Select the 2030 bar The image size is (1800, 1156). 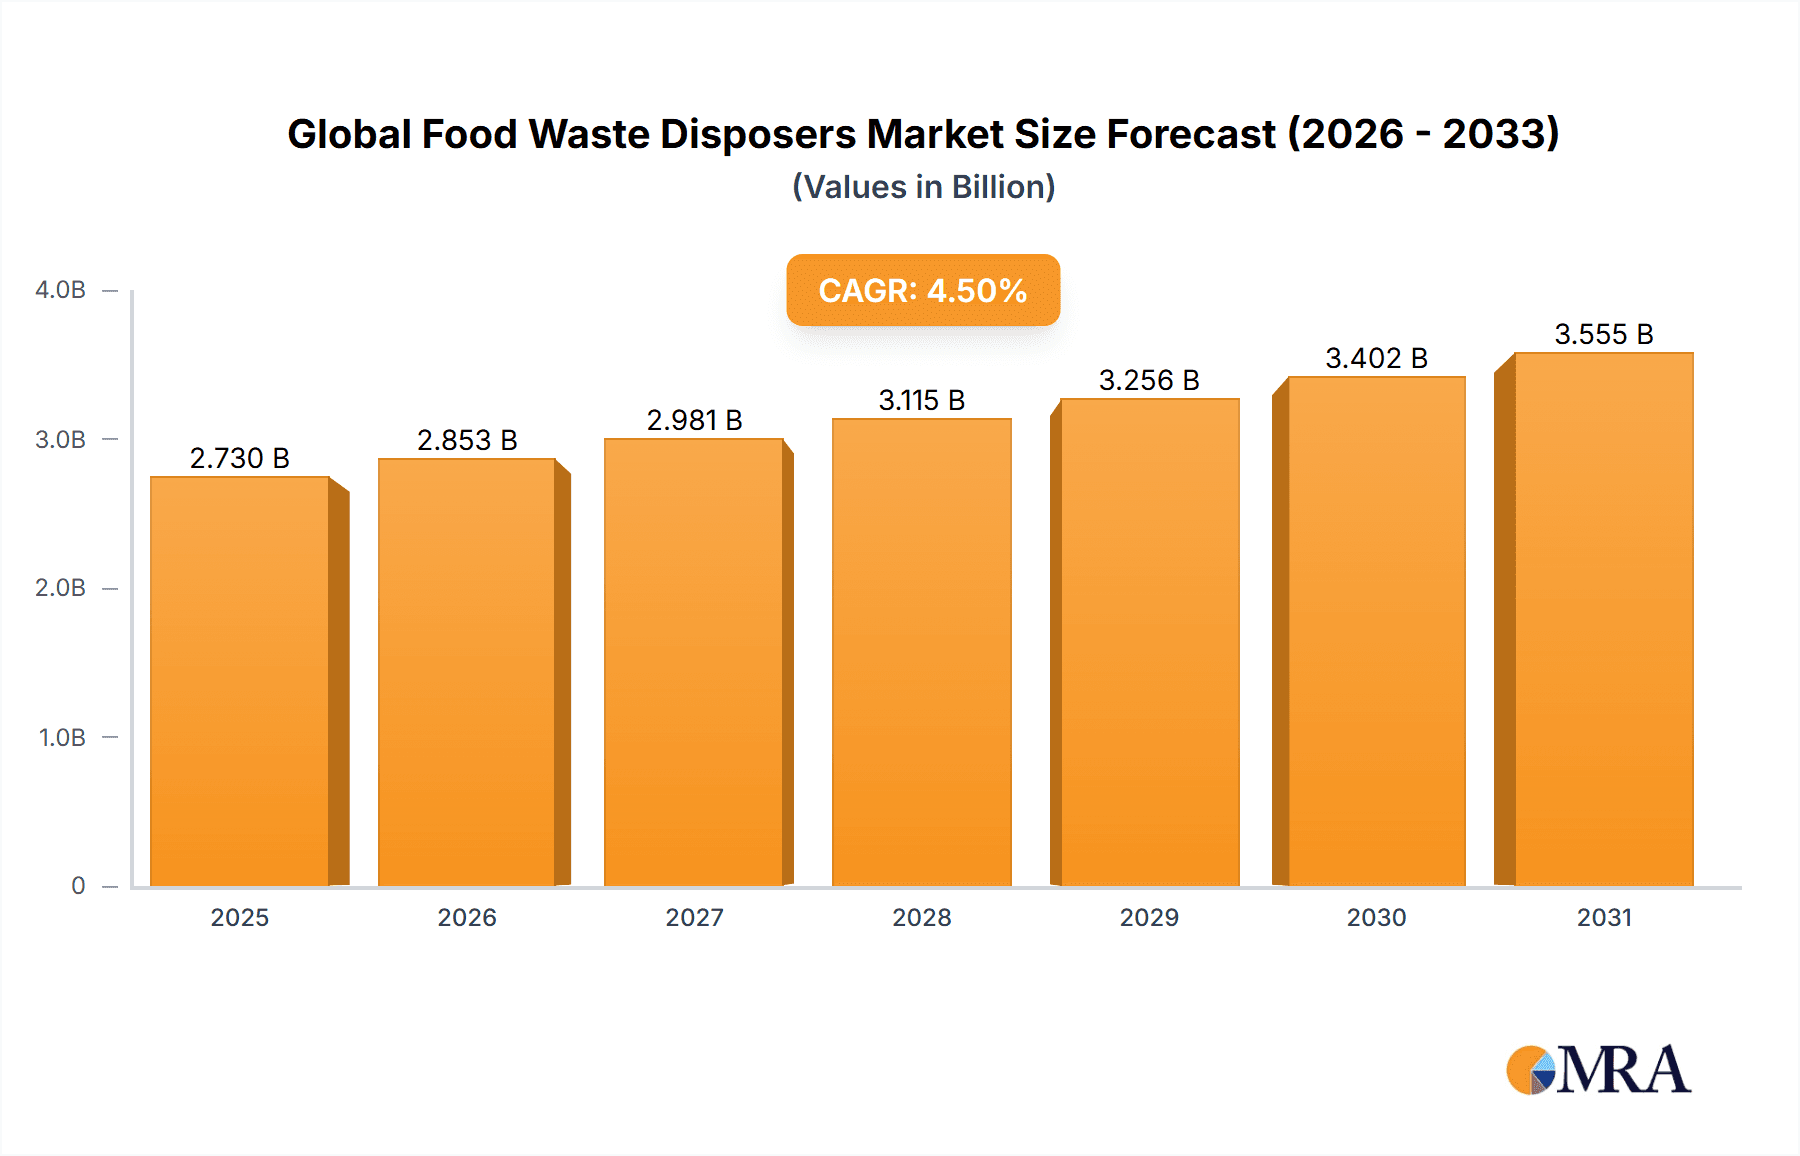click(1376, 631)
